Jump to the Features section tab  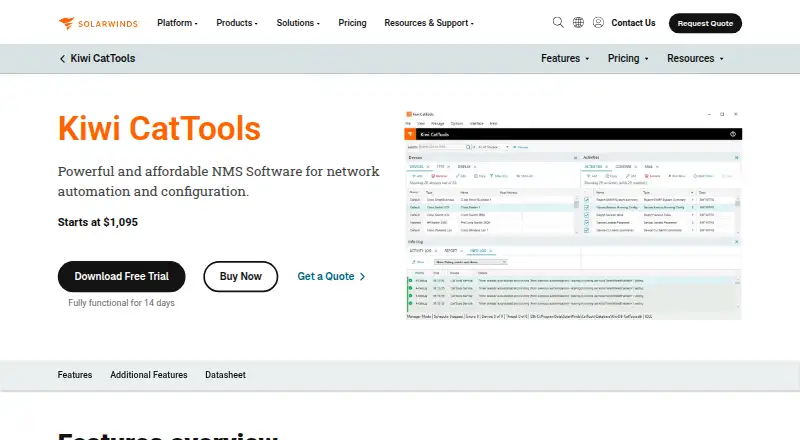[74, 375]
